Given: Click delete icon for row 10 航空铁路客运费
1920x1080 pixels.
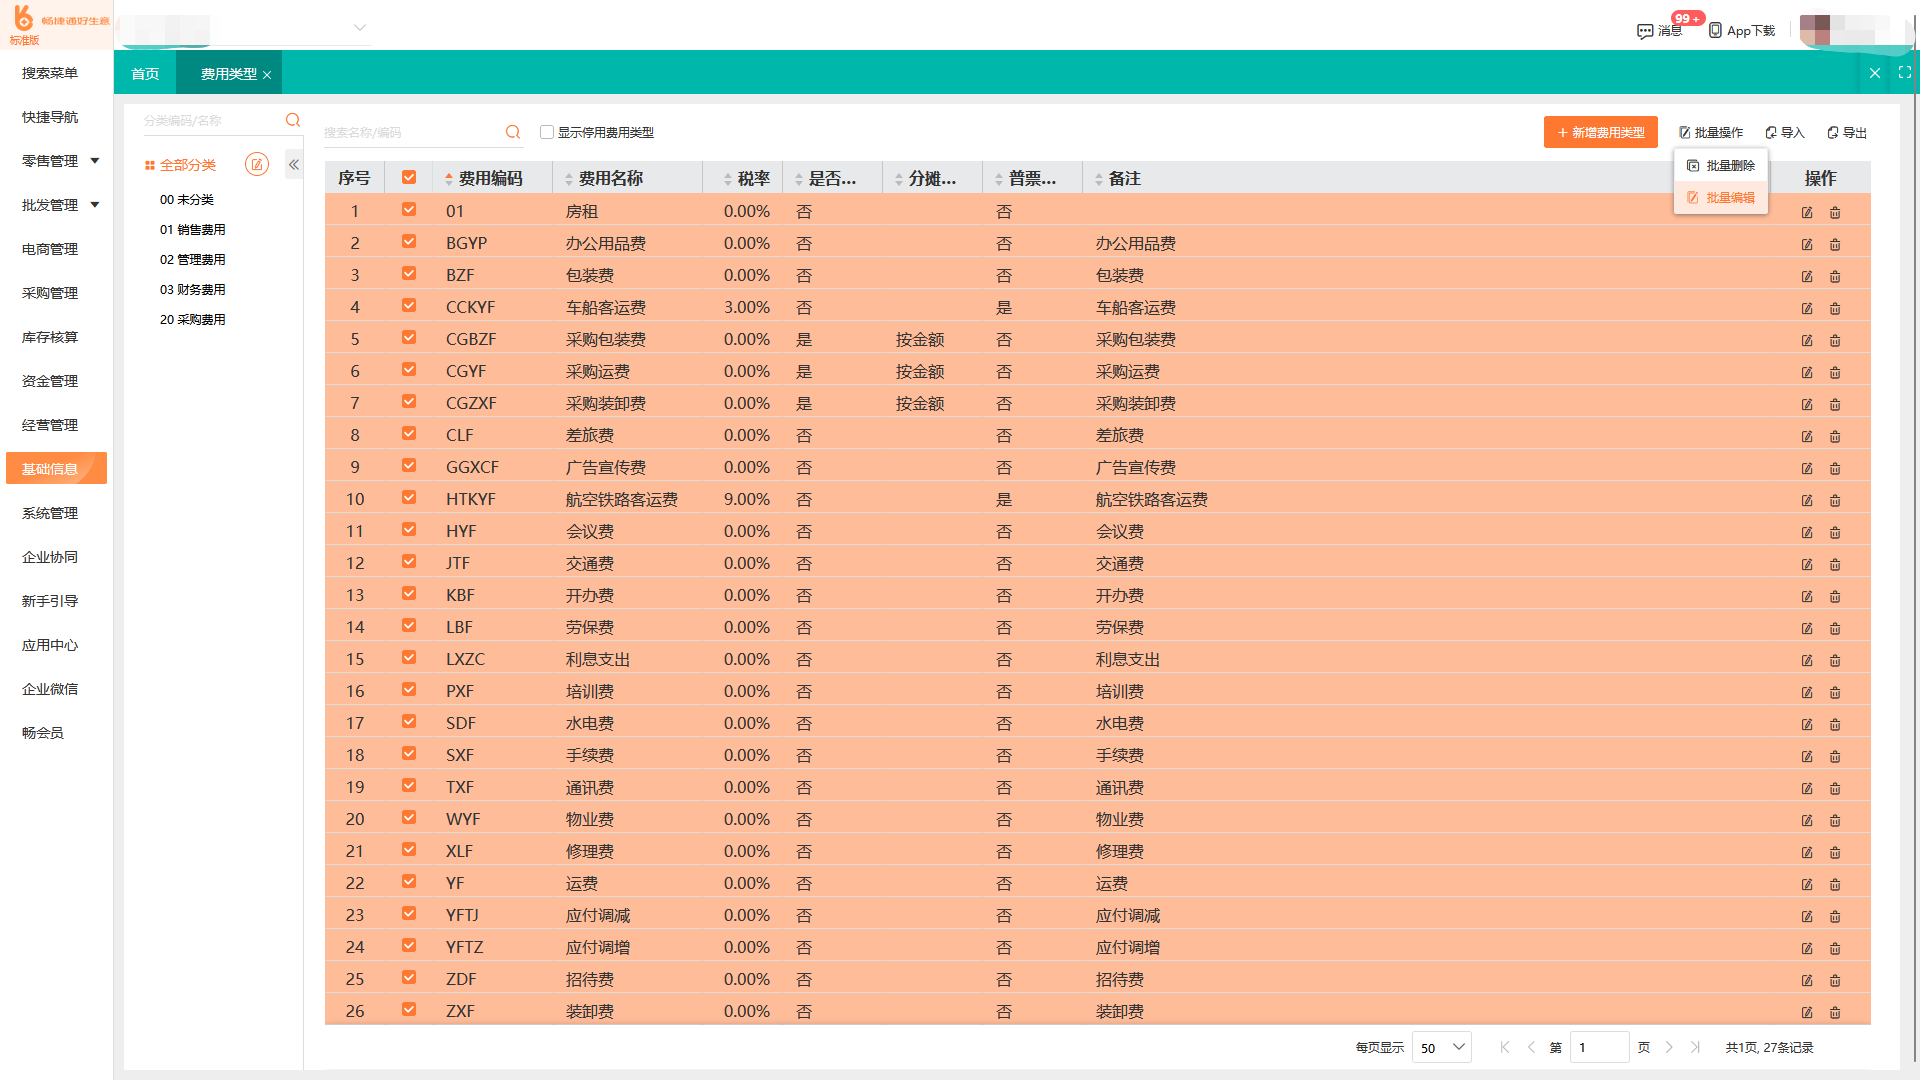Looking at the screenshot, I should tap(1837, 498).
